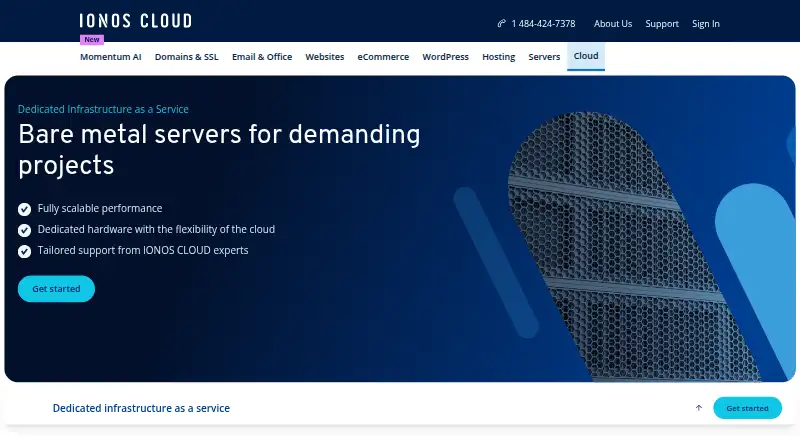Open the Servers menu
800x440 pixels.
click(x=544, y=57)
